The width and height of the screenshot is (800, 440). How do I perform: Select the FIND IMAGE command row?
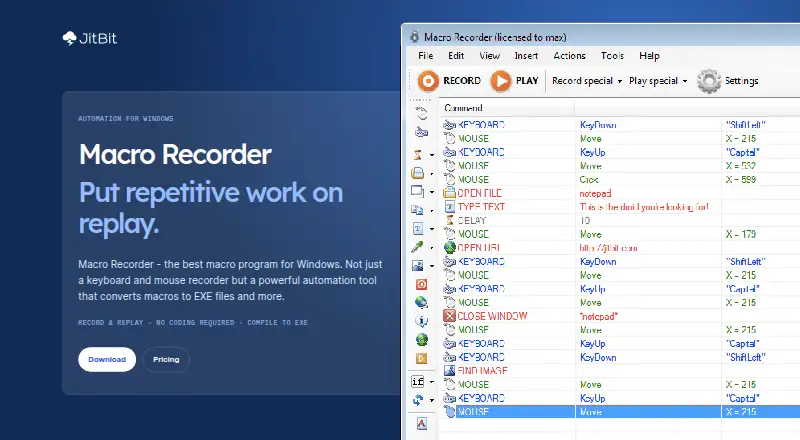(620, 371)
